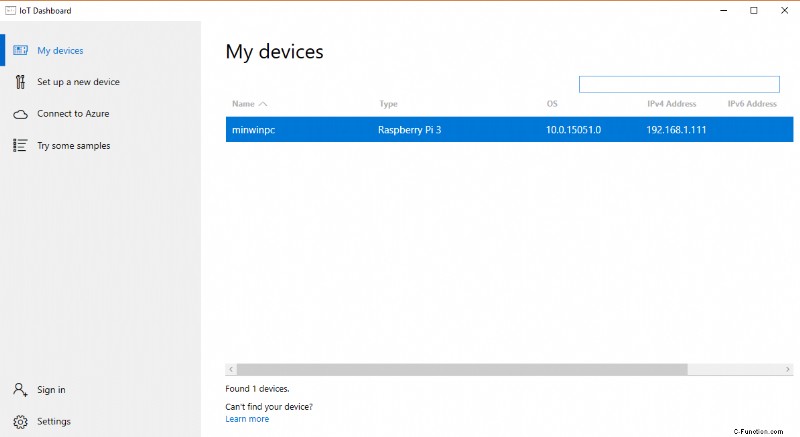Click the IoT Dashboard app icon in title bar

coord(10,10)
